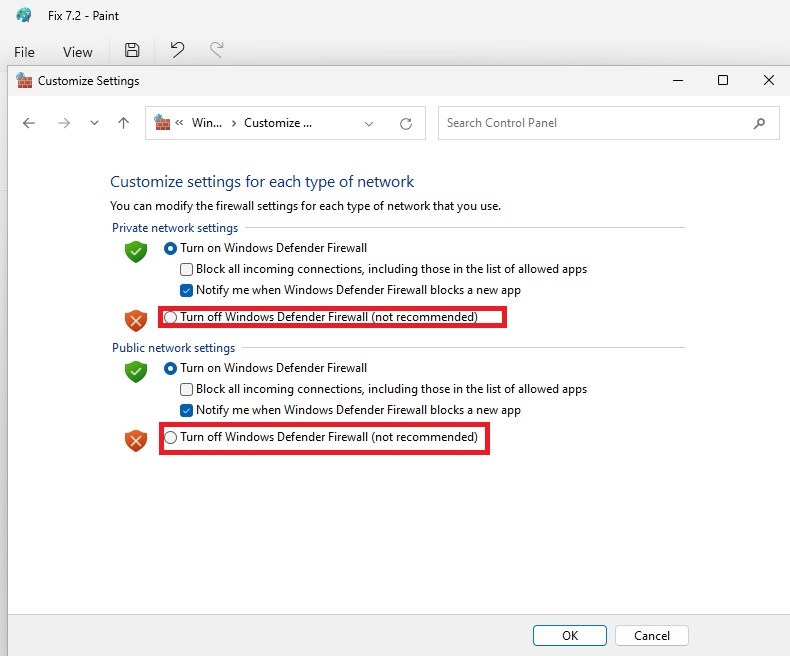Click red shield icon under Public settings

[136, 440]
